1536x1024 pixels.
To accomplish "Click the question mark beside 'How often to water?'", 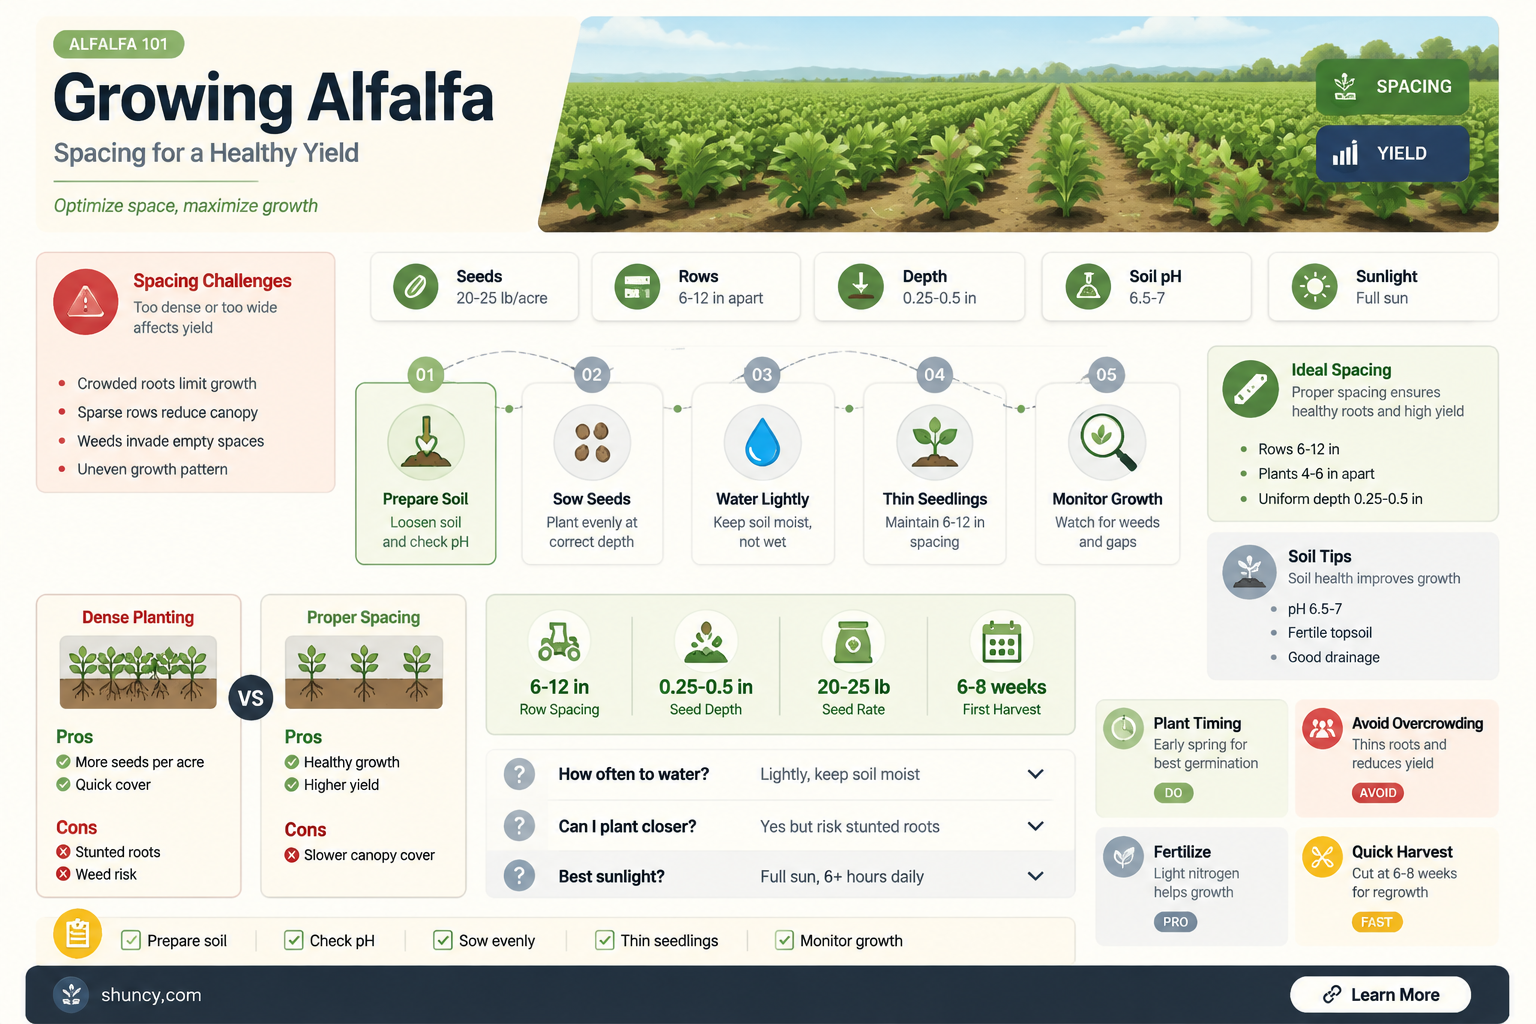I will click(x=519, y=774).
